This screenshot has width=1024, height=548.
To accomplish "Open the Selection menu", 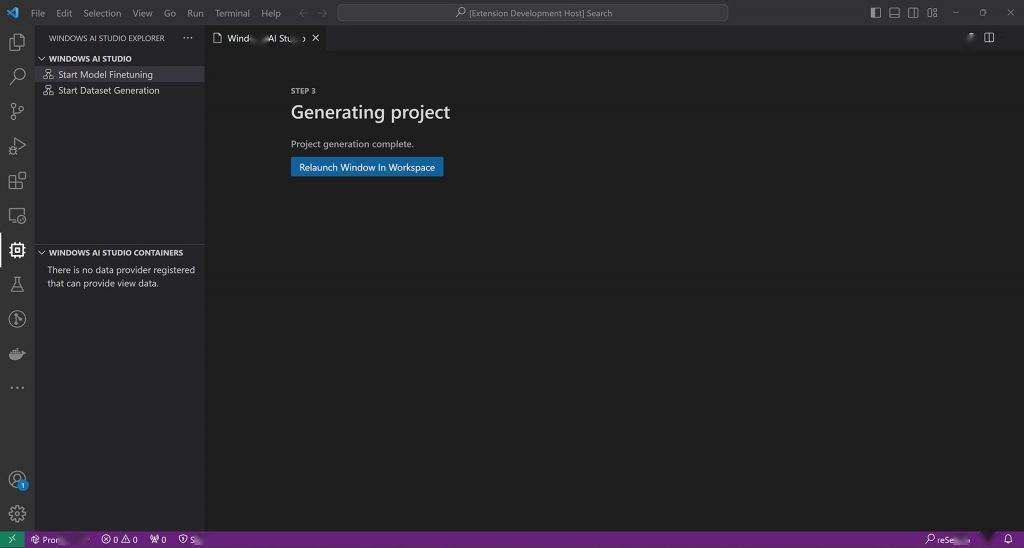I will pyautogui.click(x=102, y=13).
